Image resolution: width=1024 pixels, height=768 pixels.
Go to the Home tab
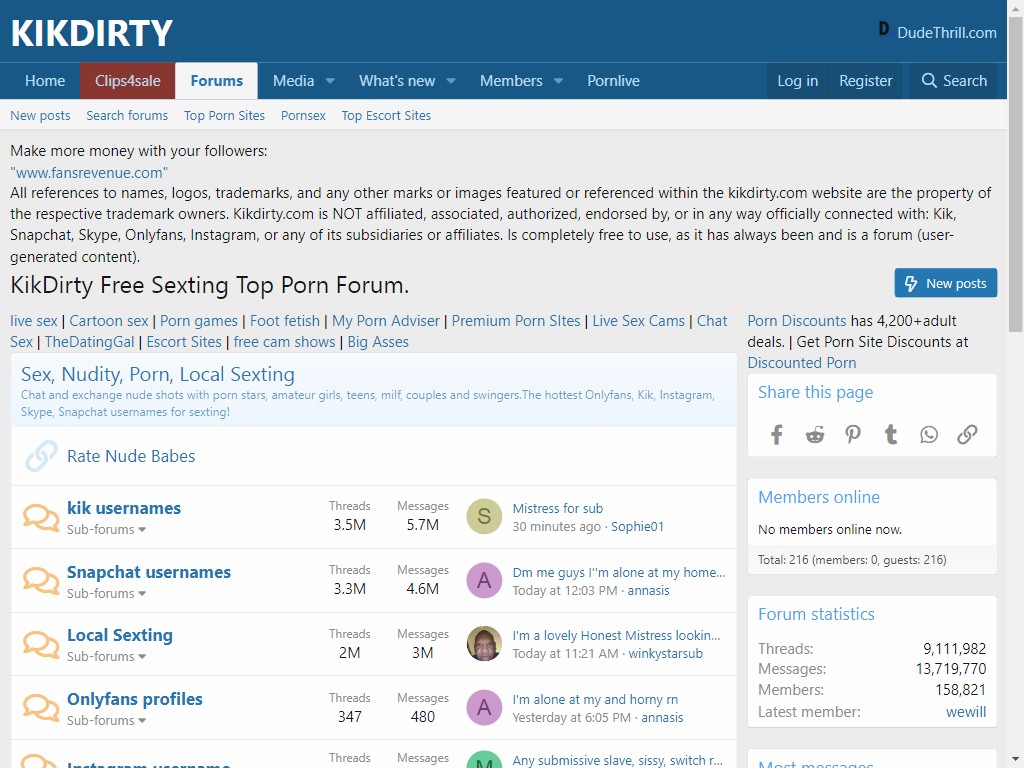coord(45,81)
